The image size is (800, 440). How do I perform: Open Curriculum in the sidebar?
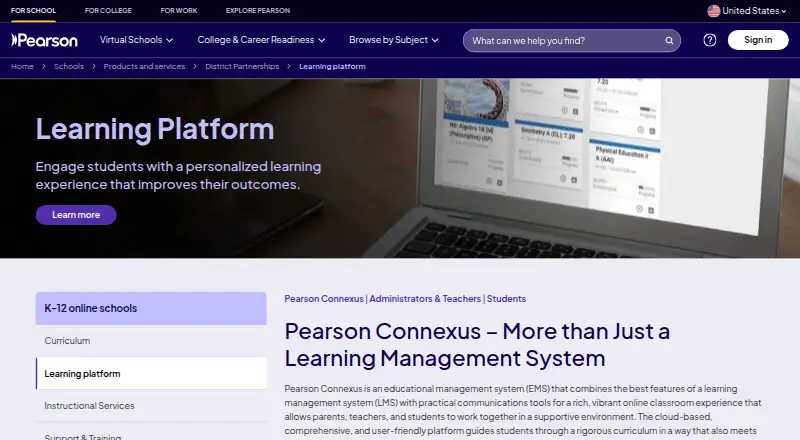[151, 340]
